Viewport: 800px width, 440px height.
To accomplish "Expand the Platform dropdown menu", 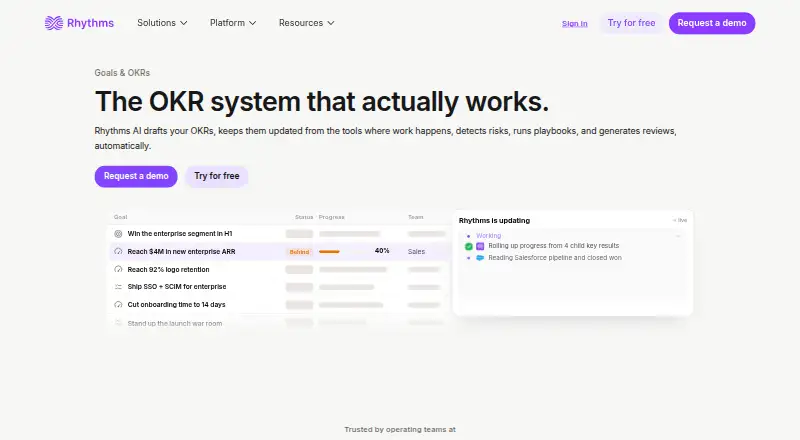I will (x=233, y=23).
